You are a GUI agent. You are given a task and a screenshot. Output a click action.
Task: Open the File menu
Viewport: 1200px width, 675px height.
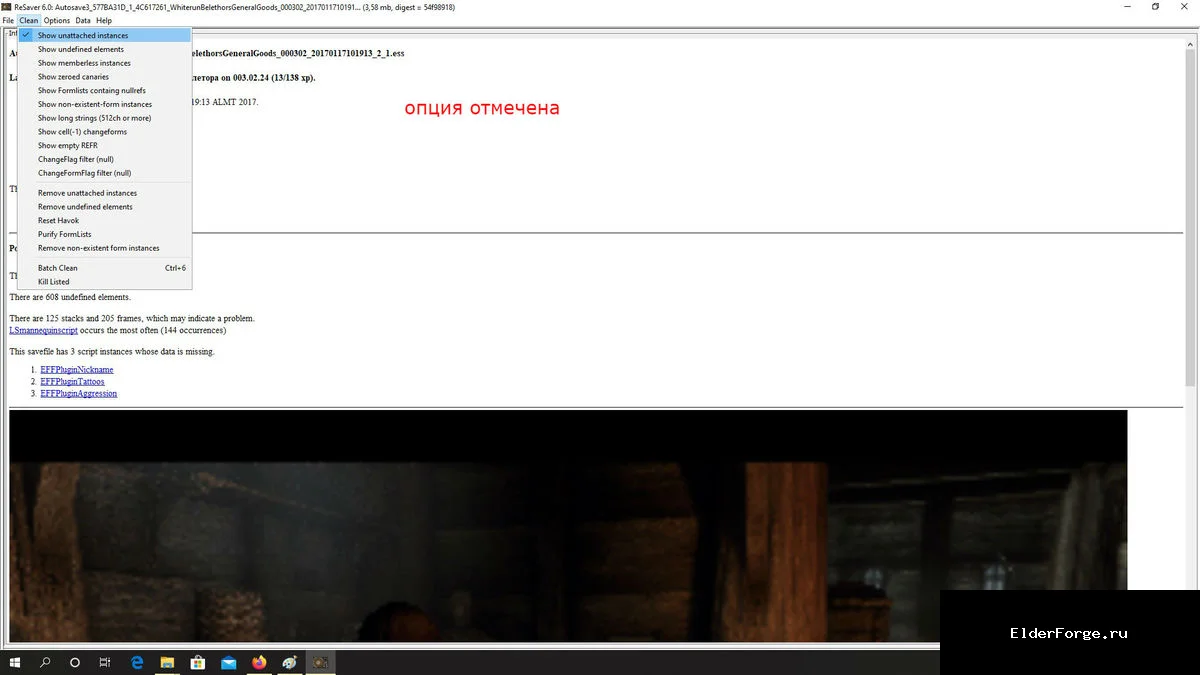[8, 20]
